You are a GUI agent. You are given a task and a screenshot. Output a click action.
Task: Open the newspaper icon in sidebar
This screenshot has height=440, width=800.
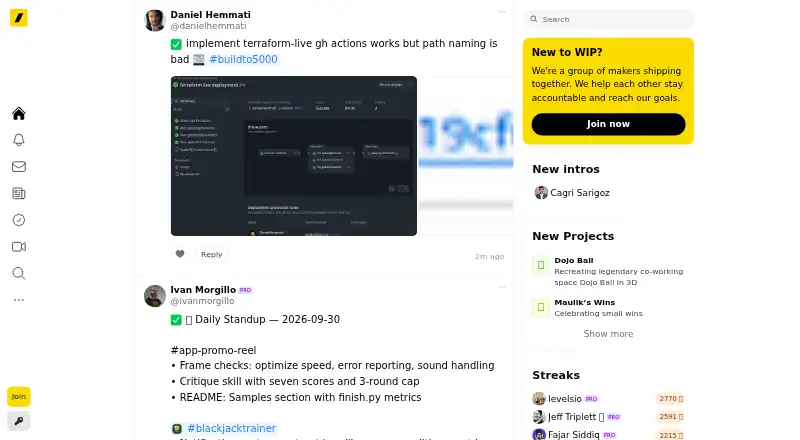(x=19, y=193)
